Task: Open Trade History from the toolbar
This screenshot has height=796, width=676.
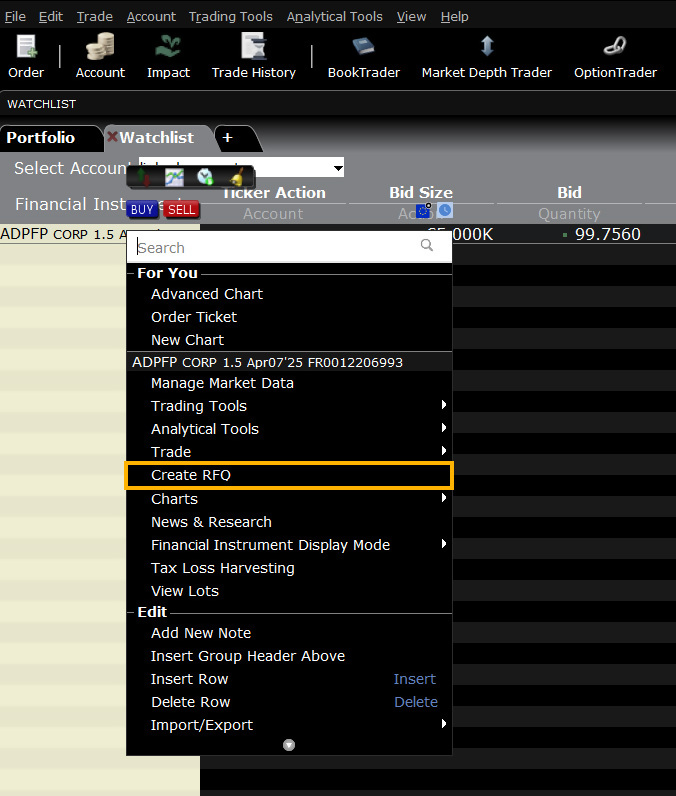Action: click(x=253, y=49)
